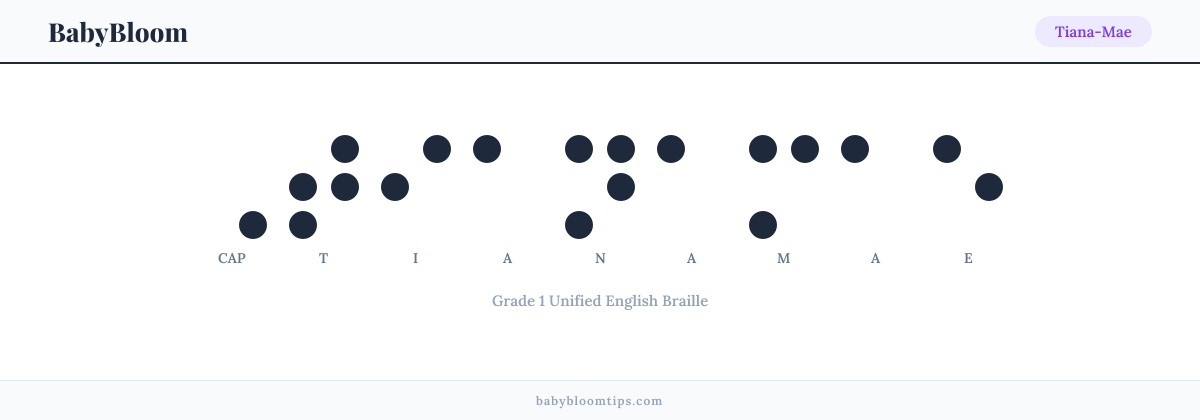Select the letter I label
This screenshot has height=420, width=1200.
pyautogui.click(x=416, y=258)
